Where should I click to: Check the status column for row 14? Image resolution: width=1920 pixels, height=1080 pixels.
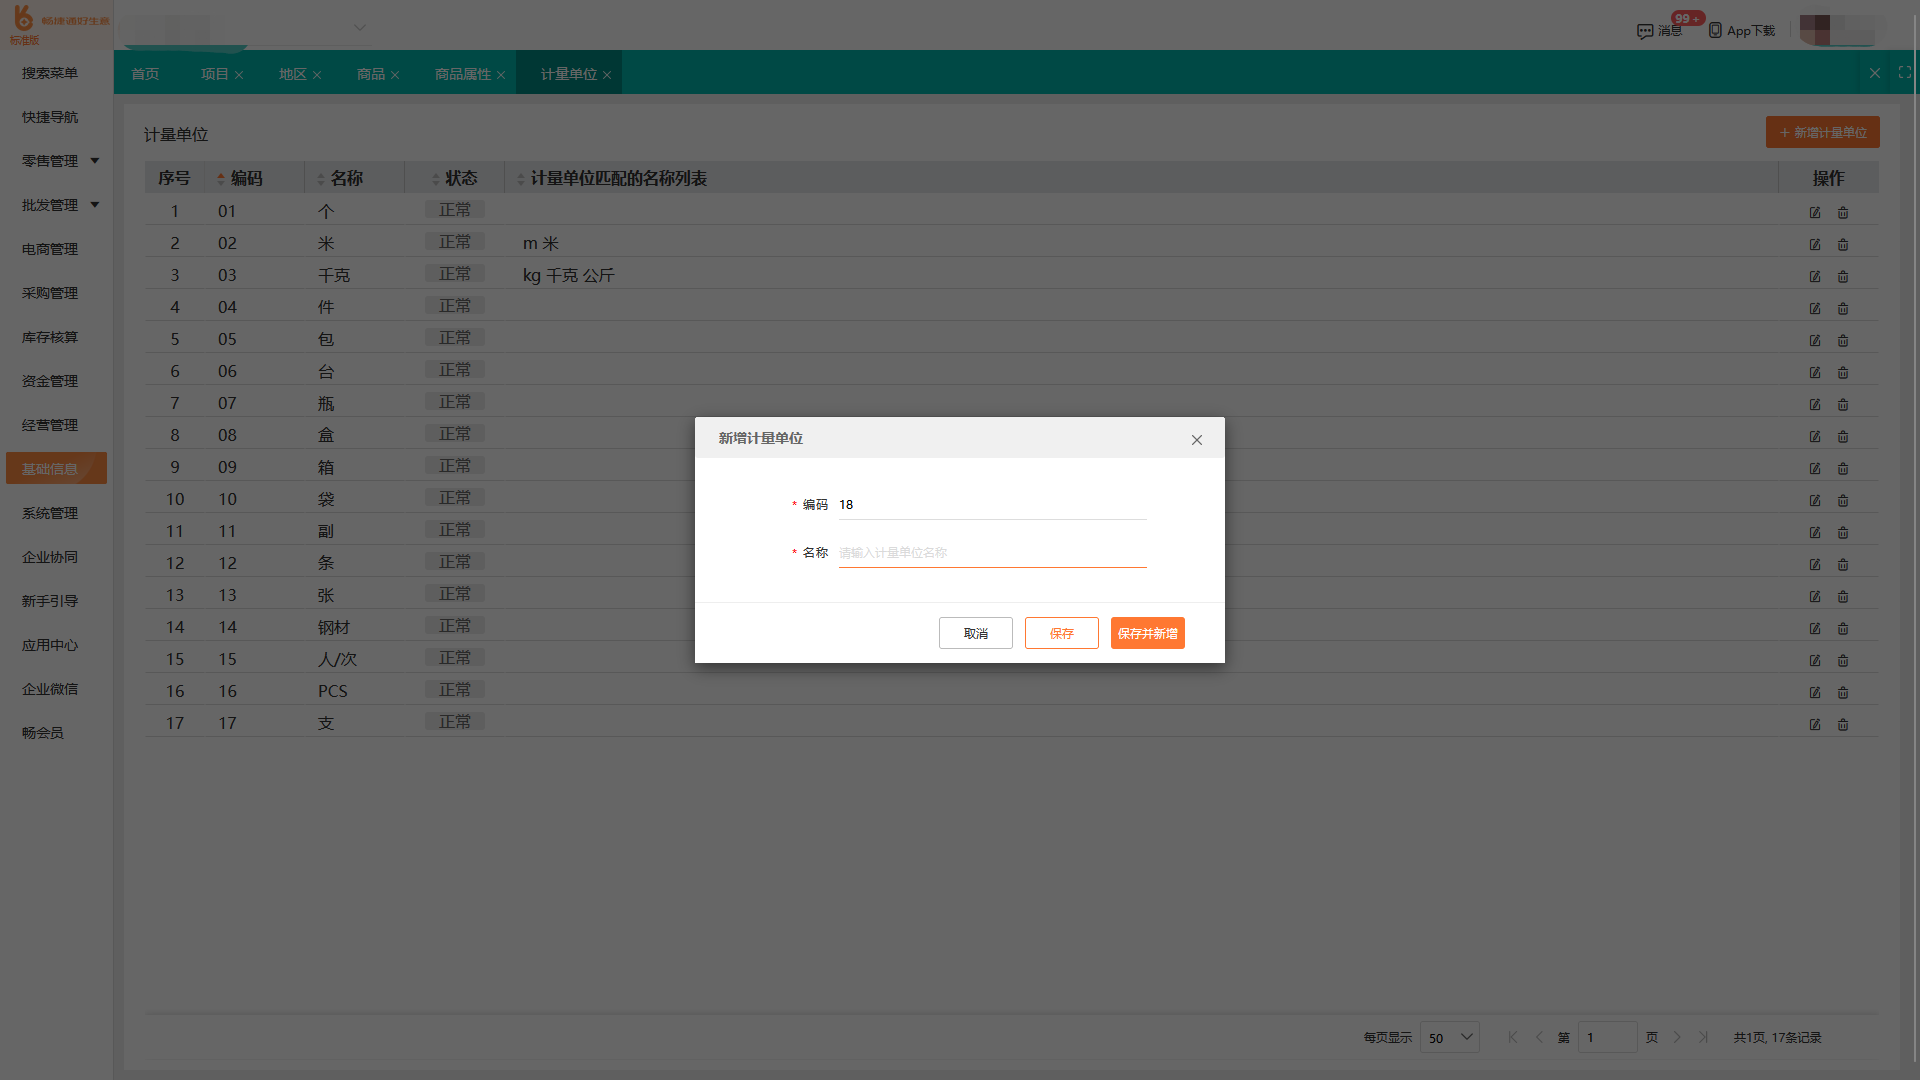pos(455,626)
